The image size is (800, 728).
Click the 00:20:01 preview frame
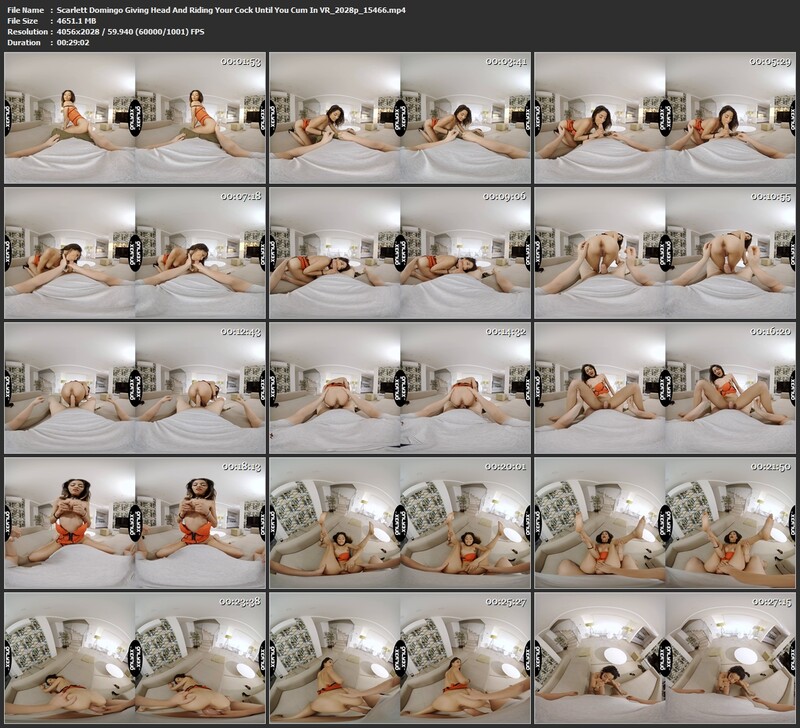400,522
